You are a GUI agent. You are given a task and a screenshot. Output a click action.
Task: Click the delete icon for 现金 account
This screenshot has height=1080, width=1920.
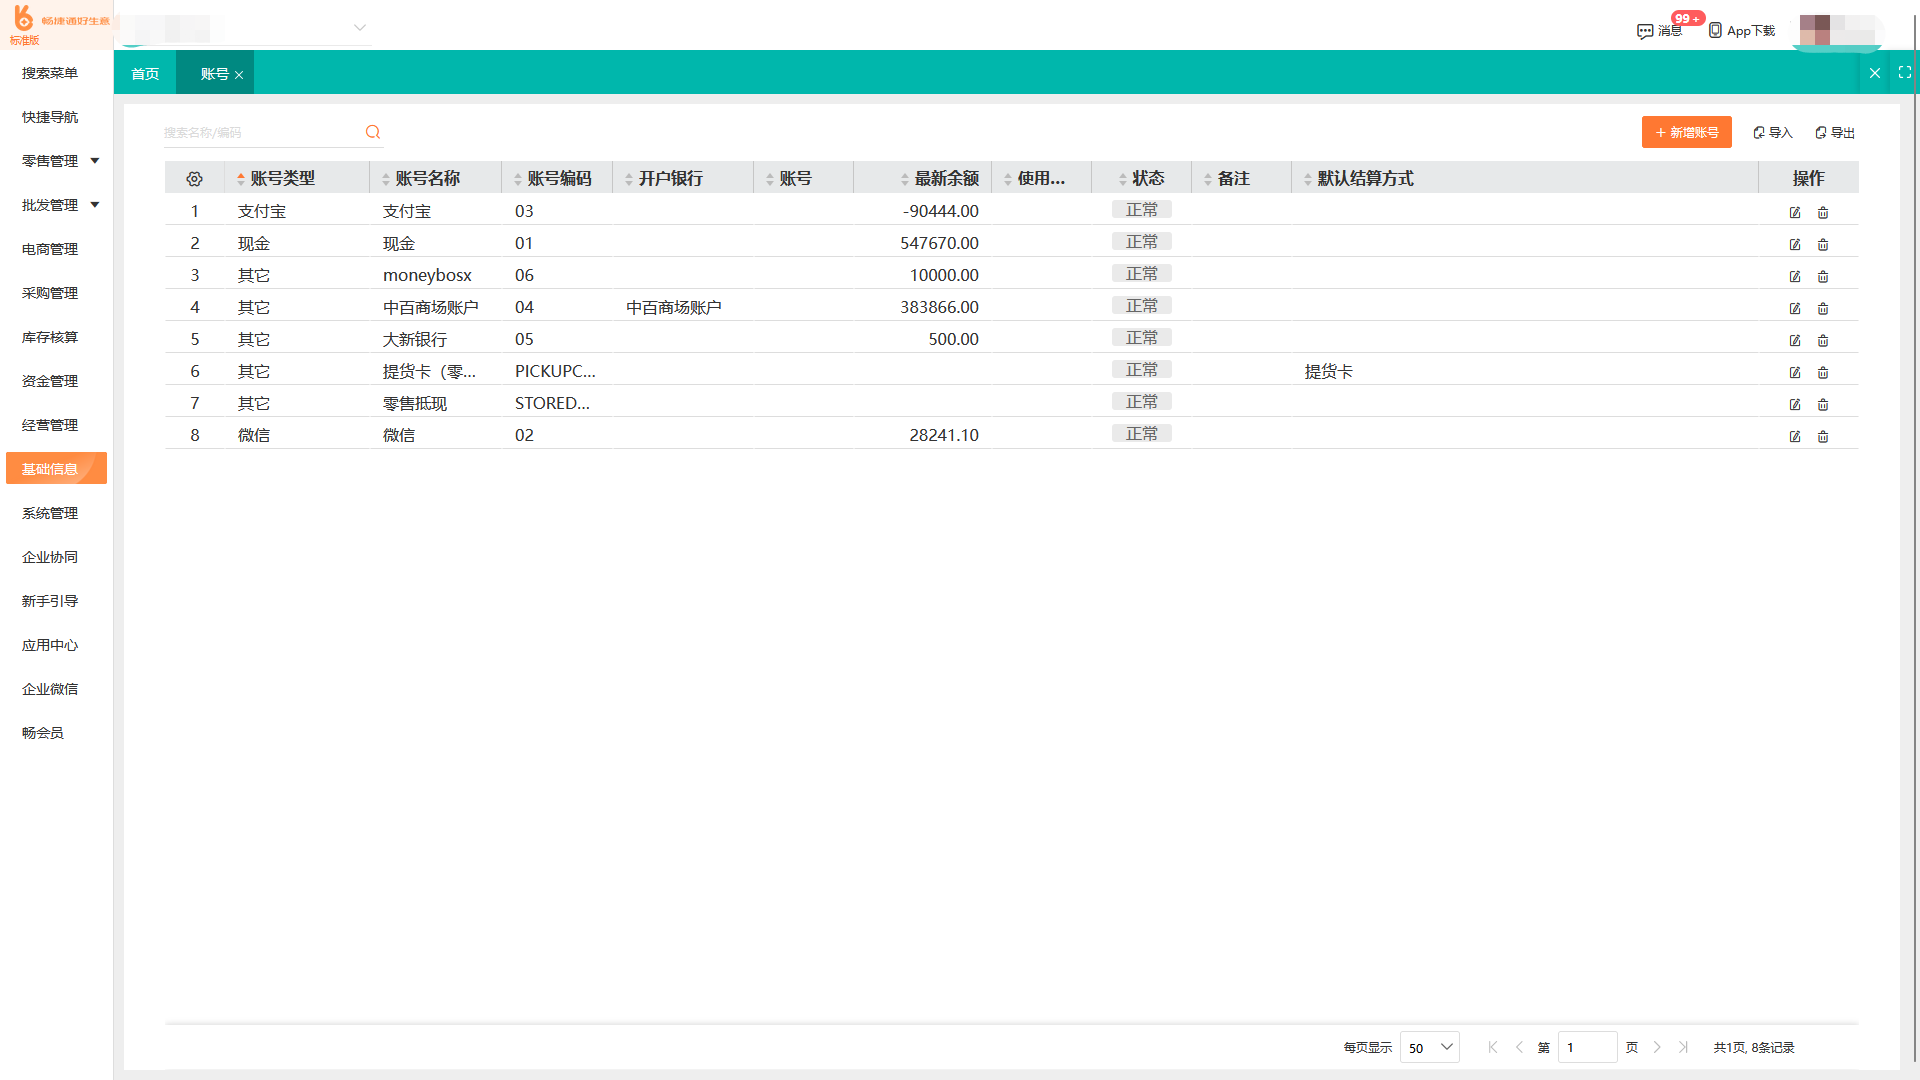coord(1824,243)
